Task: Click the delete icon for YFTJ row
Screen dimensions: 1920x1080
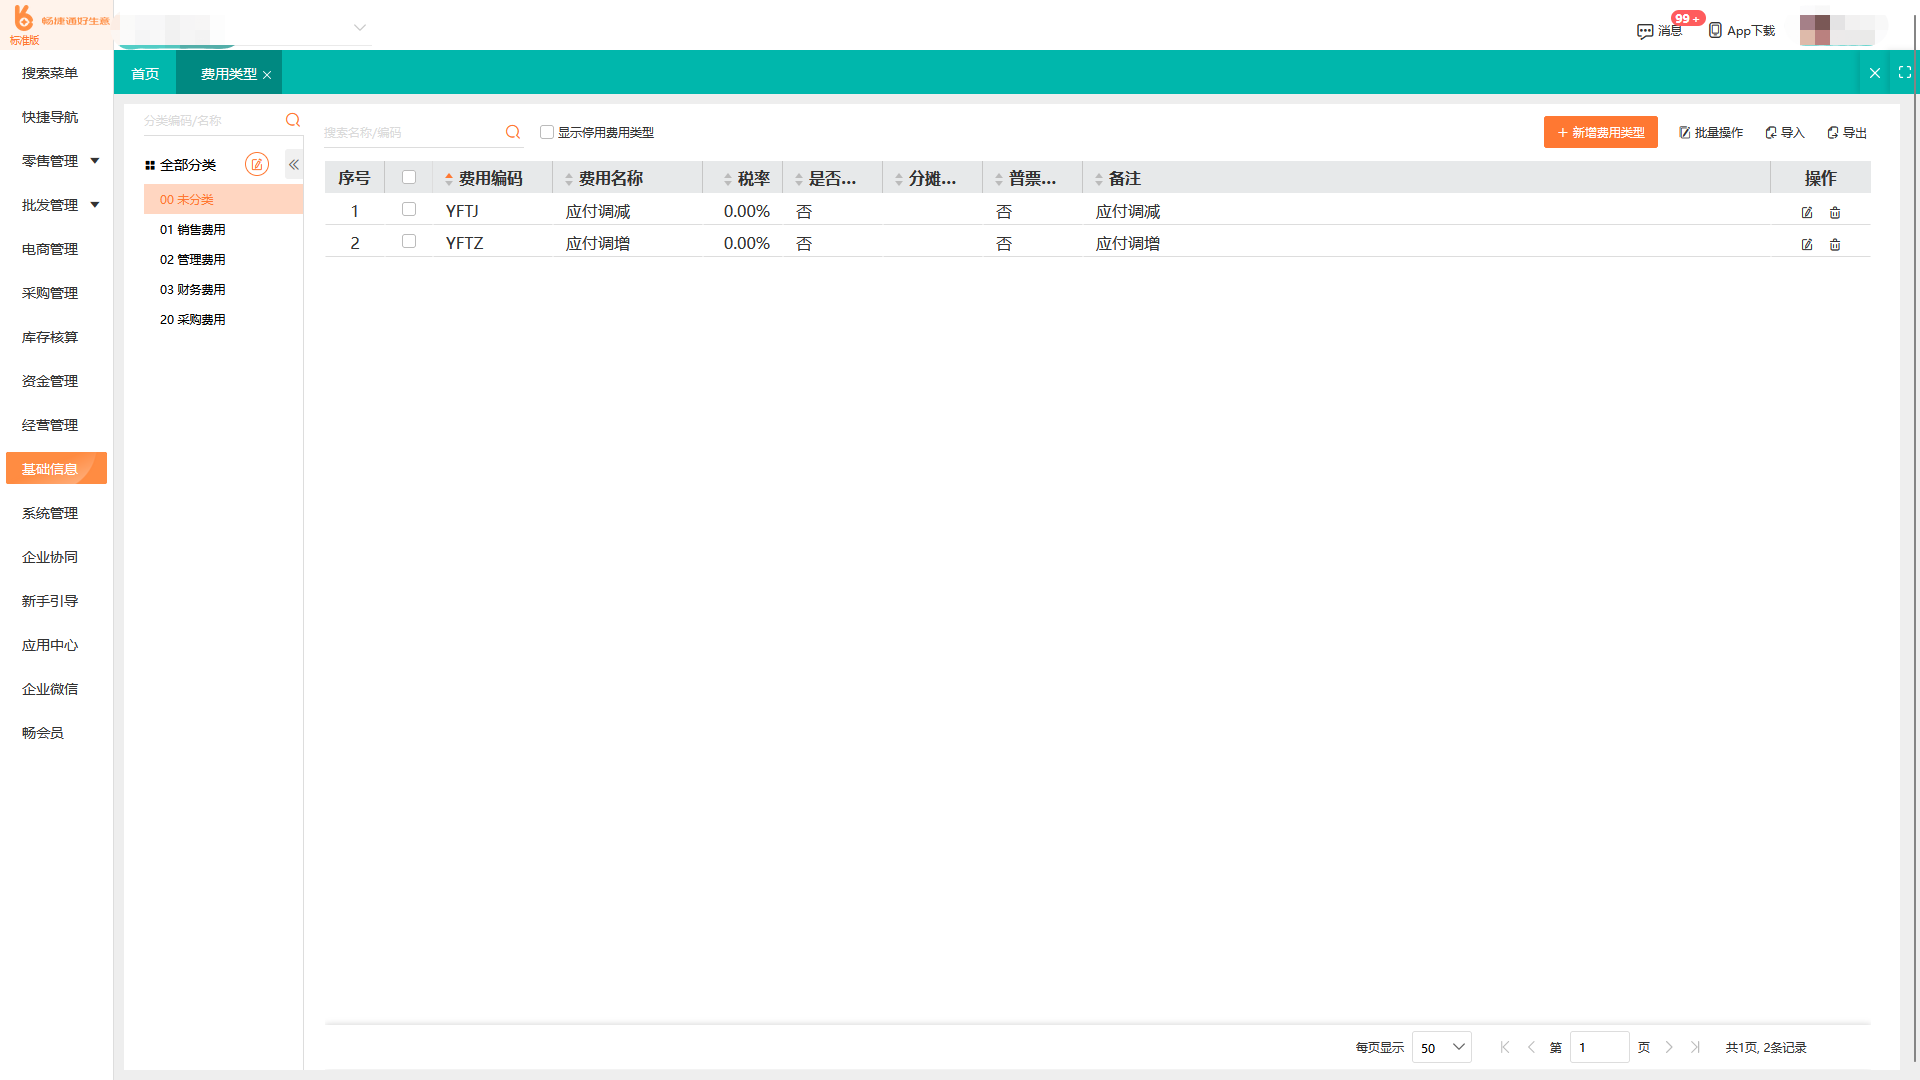Action: click(x=1836, y=211)
